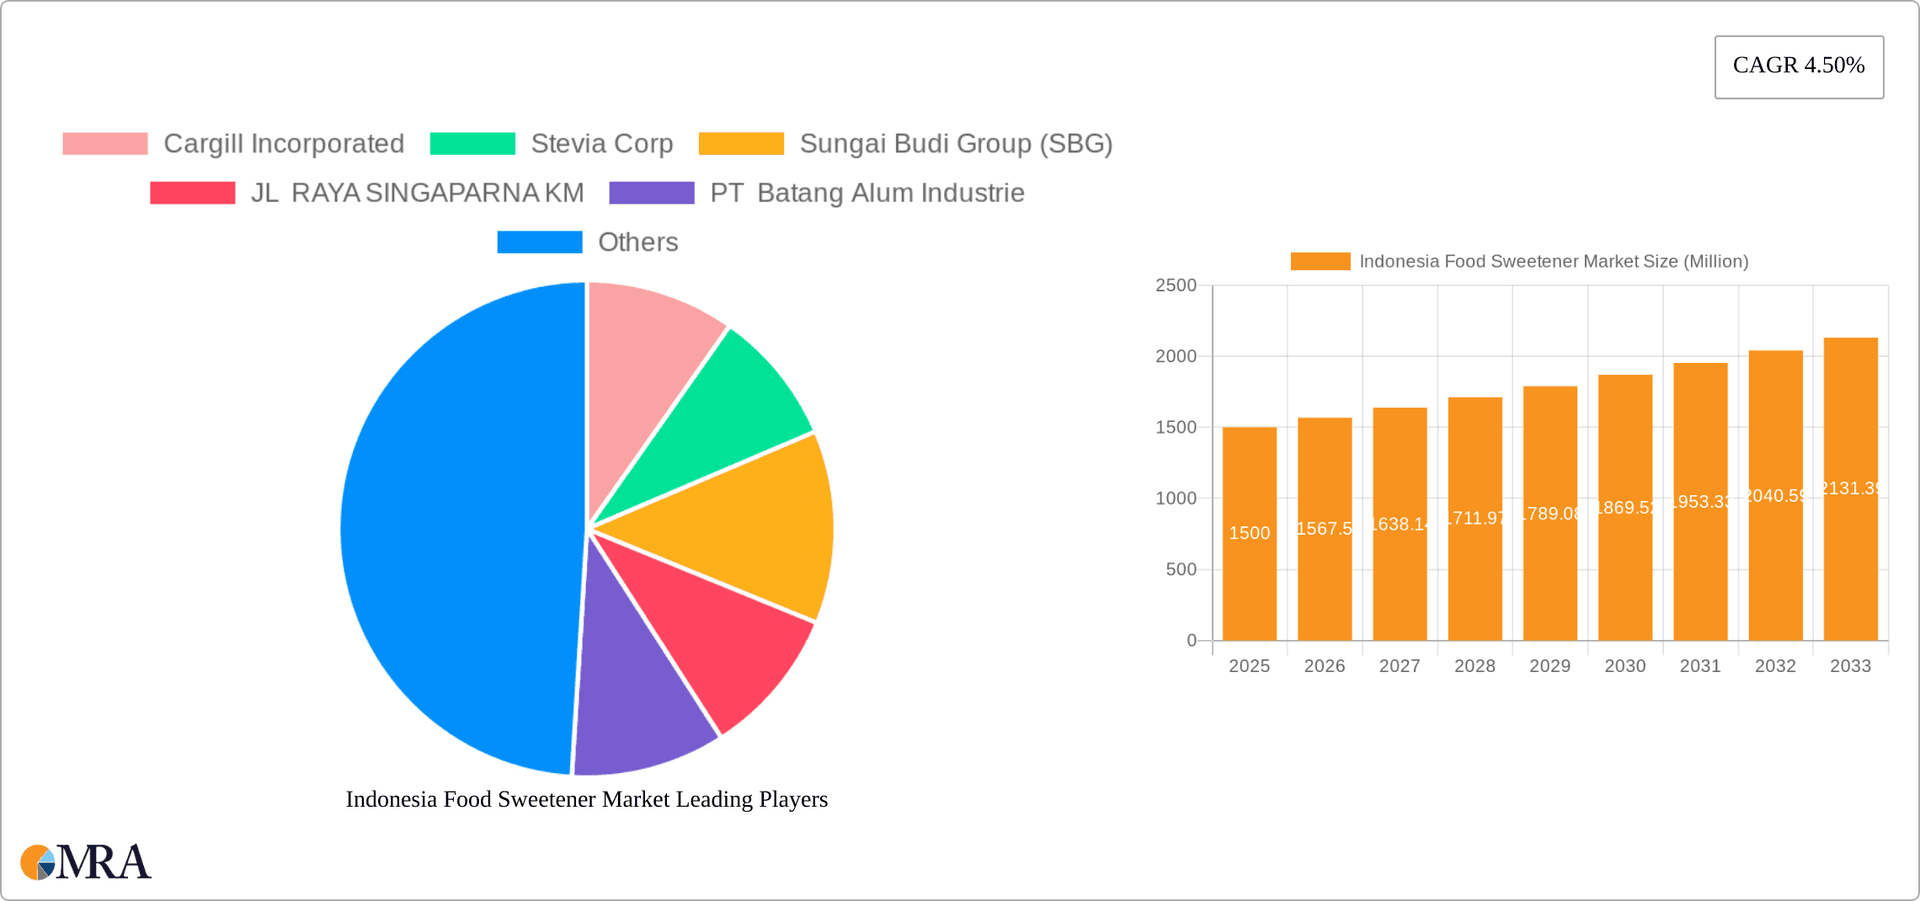Click the Sungai Budi Group orange legend swatch

pyautogui.click(x=740, y=143)
